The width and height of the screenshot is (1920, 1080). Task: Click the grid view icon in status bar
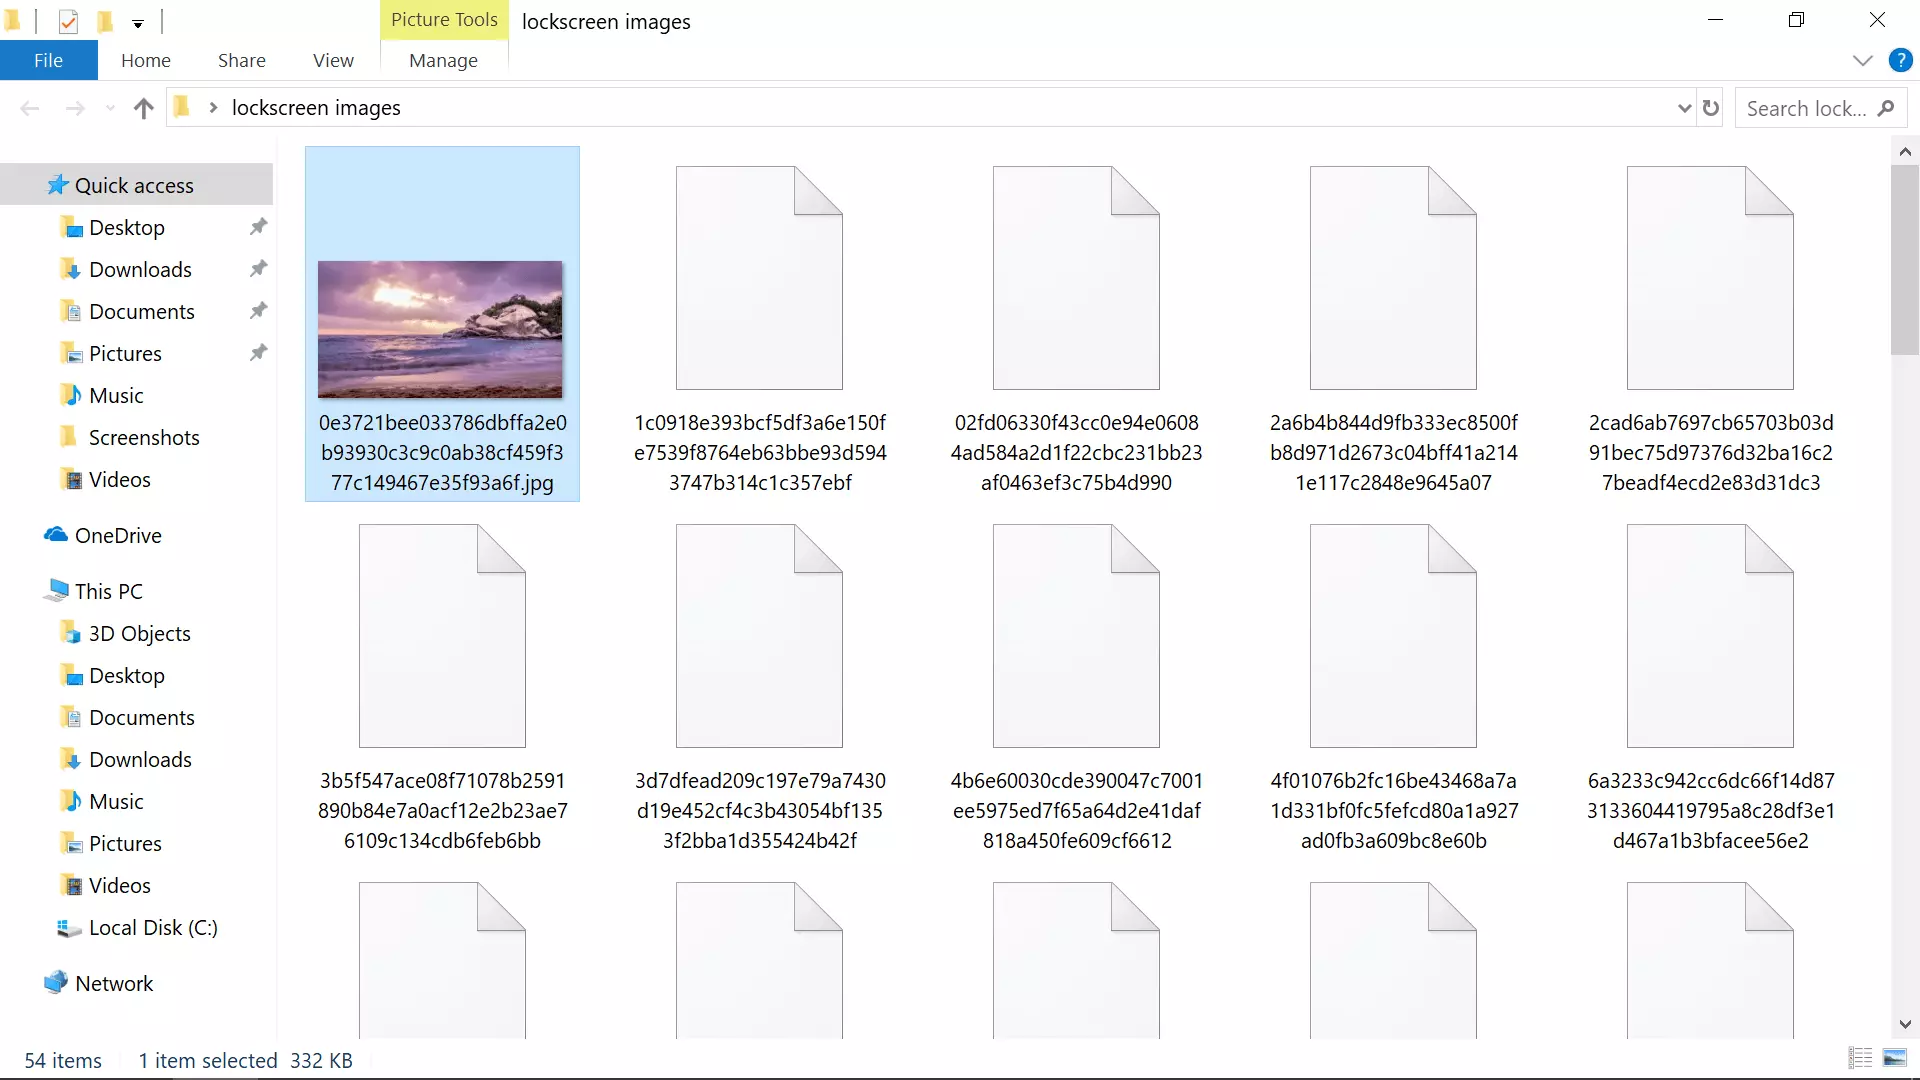tap(1894, 1059)
